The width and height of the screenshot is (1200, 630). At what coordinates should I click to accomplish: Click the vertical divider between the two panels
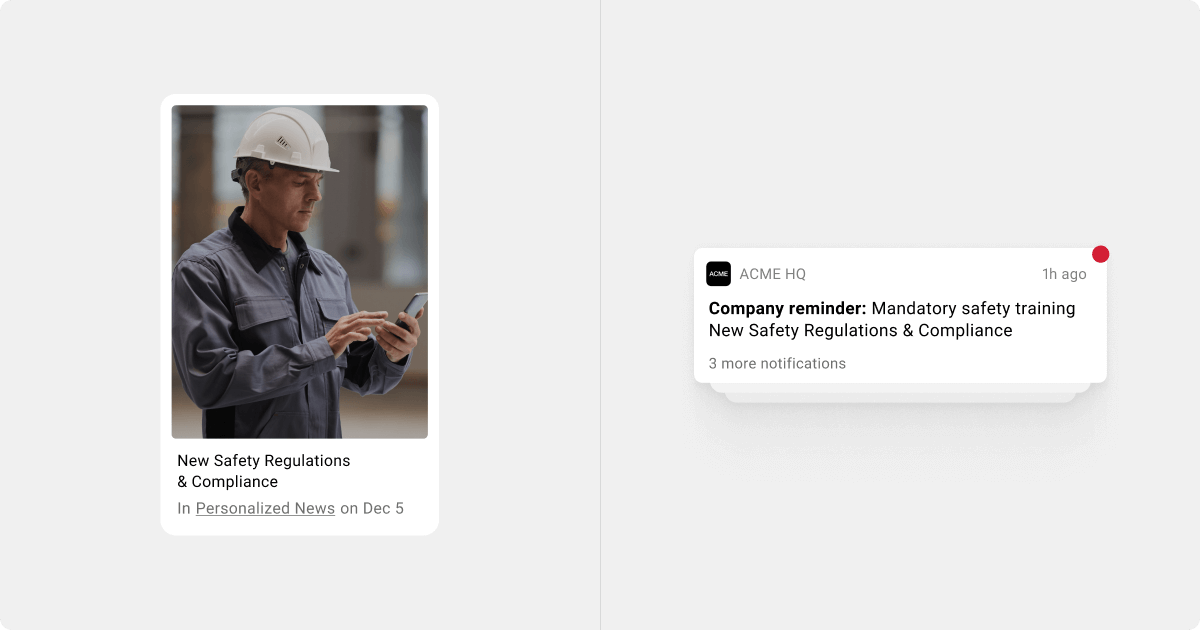pyautogui.click(x=600, y=315)
